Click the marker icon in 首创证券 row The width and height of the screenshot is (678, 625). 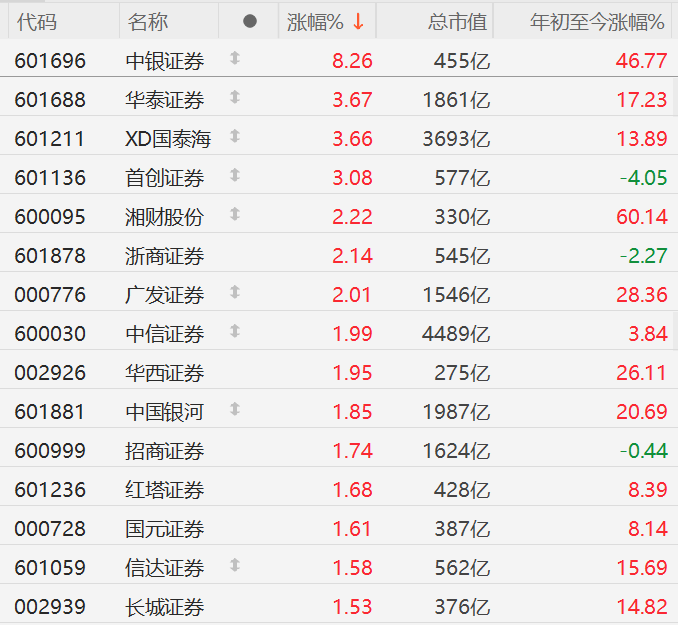click(x=235, y=176)
